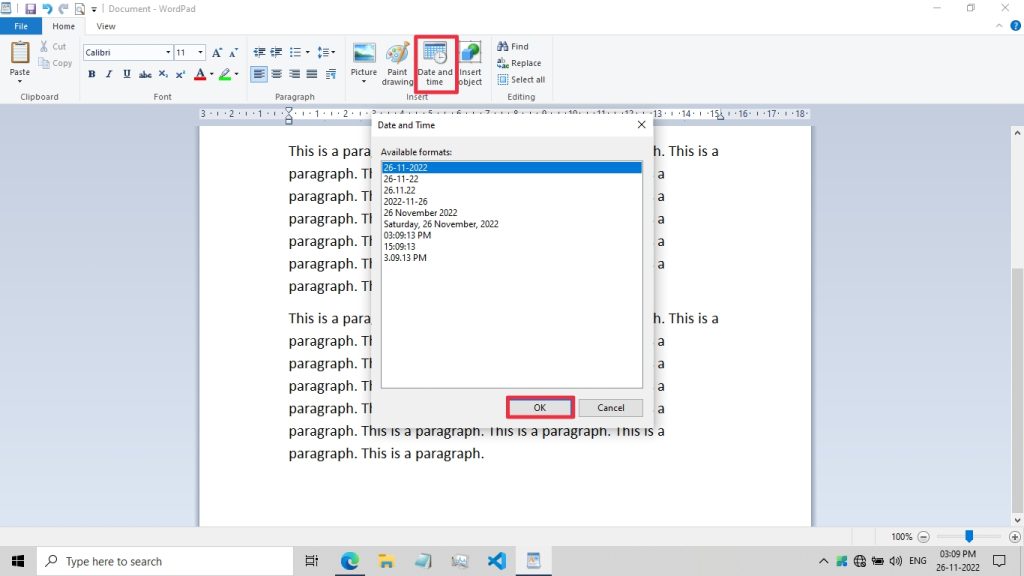Click the Save quick access icon
1024x576 pixels.
(x=30, y=8)
